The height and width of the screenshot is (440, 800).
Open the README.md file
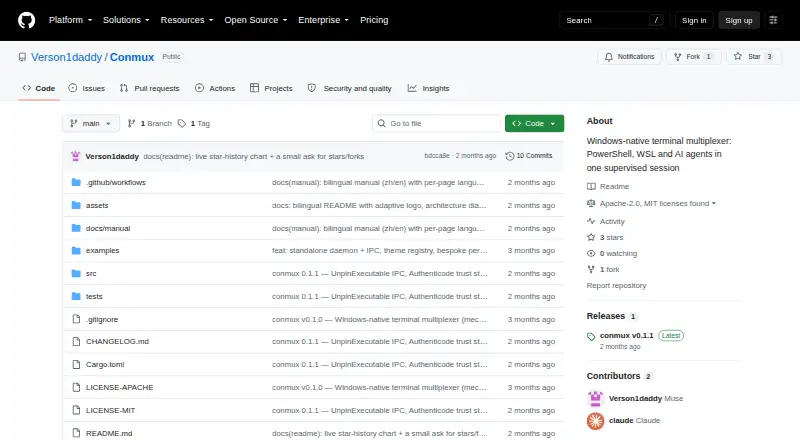click(109, 433)
